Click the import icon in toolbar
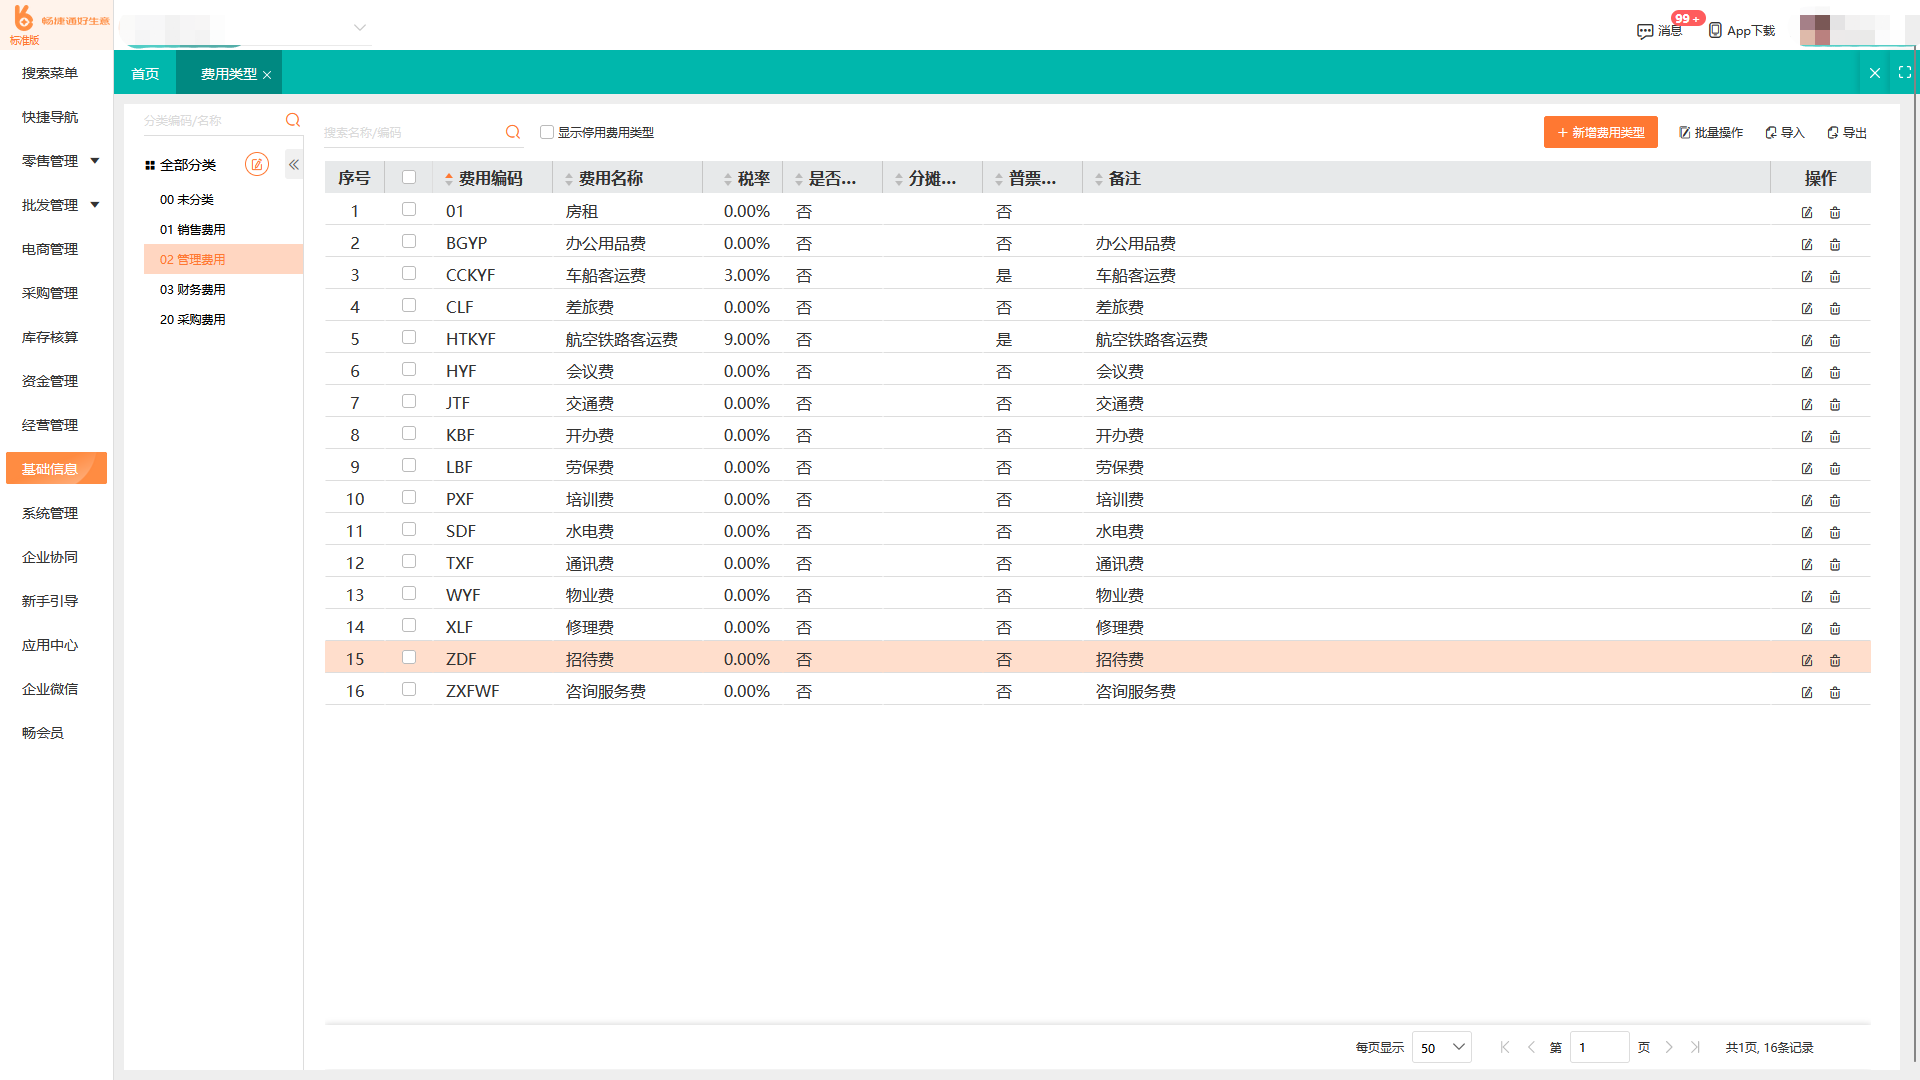This screenshot has width=1920, height=1080. 1788,131
